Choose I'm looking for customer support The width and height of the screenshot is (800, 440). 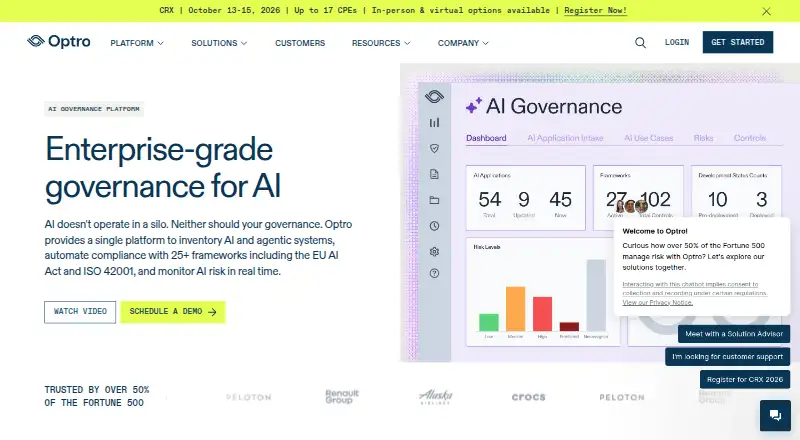(x=727, y=357)
